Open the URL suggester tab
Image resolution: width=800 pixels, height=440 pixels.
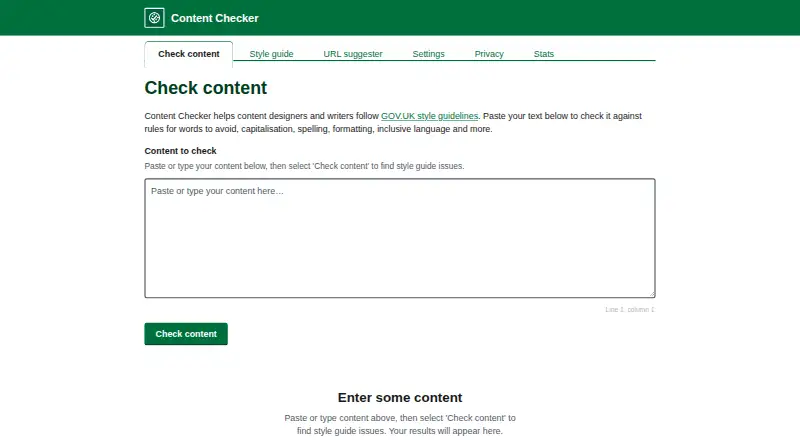tap(353, 54)
